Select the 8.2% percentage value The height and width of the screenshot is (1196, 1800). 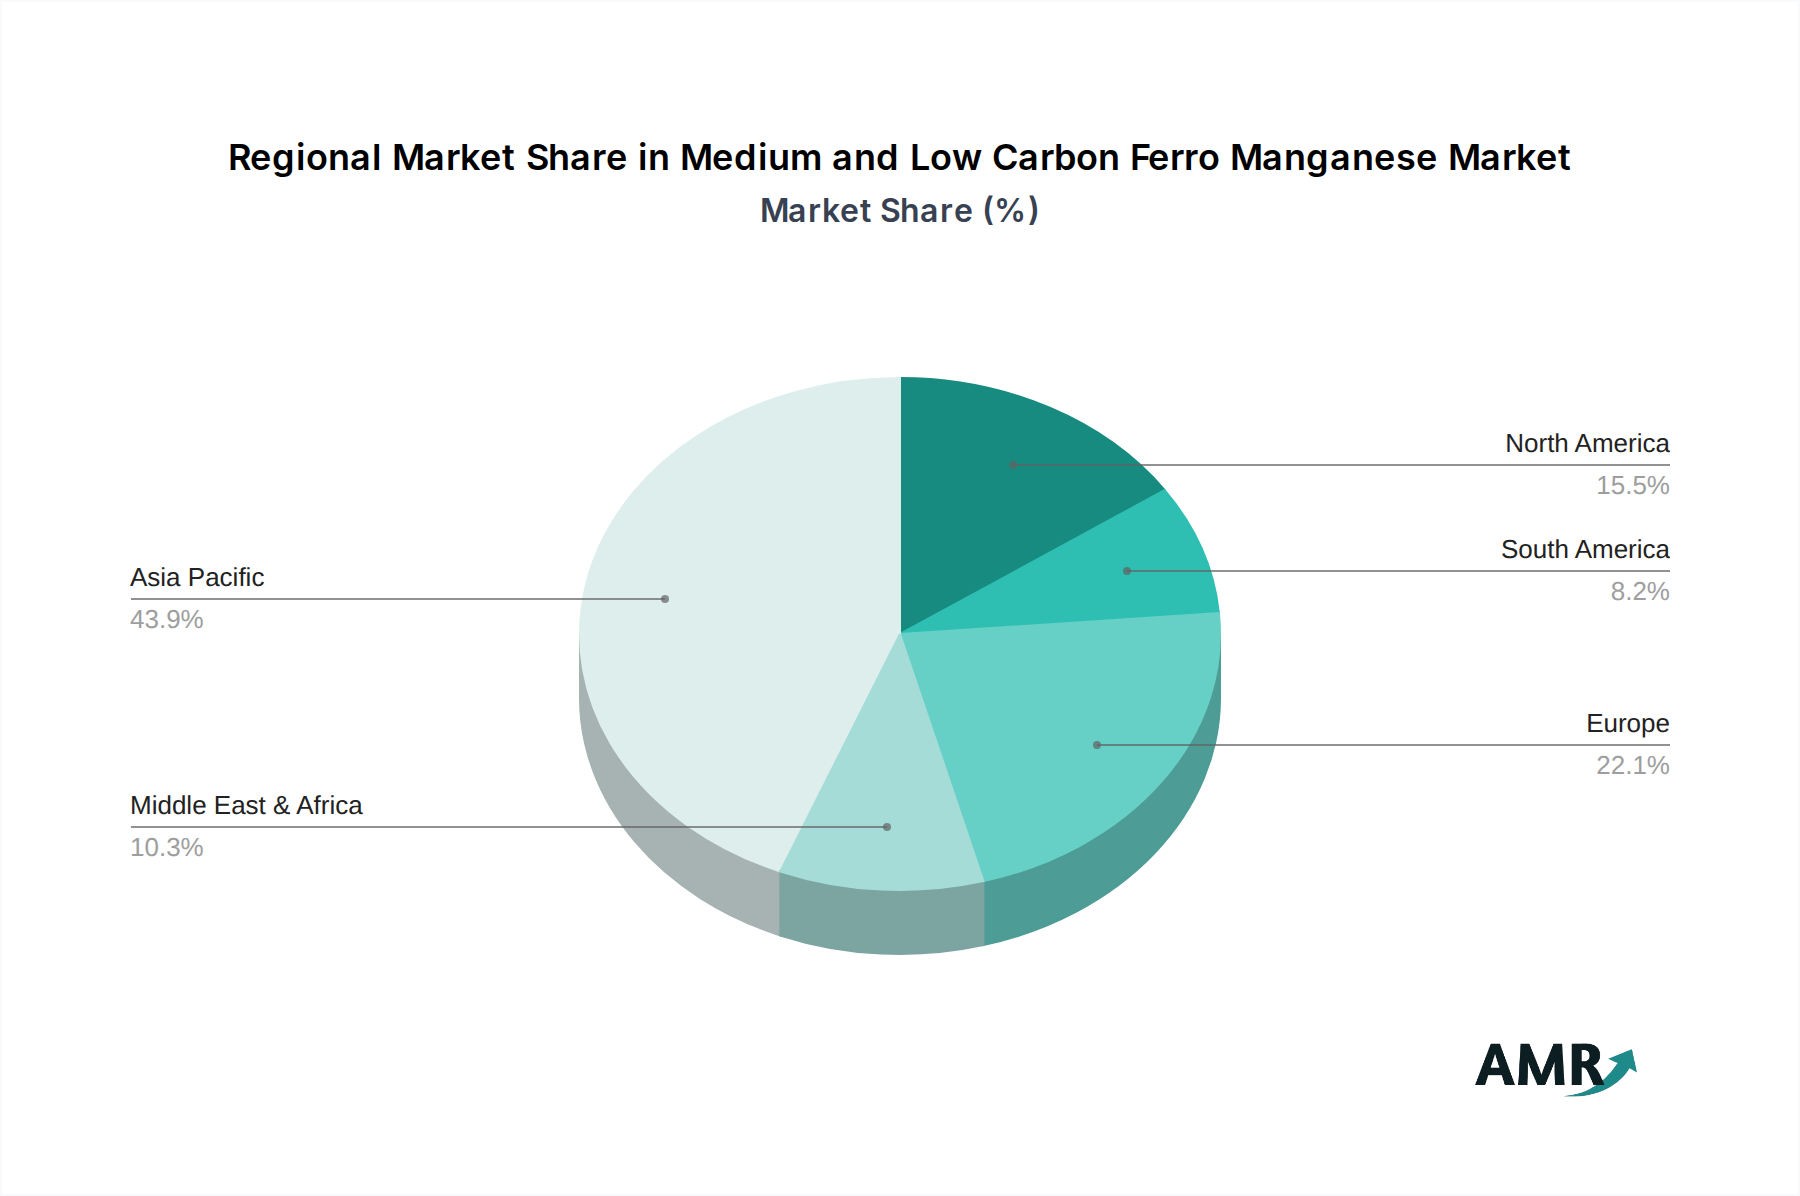[x=1640, y=592]
